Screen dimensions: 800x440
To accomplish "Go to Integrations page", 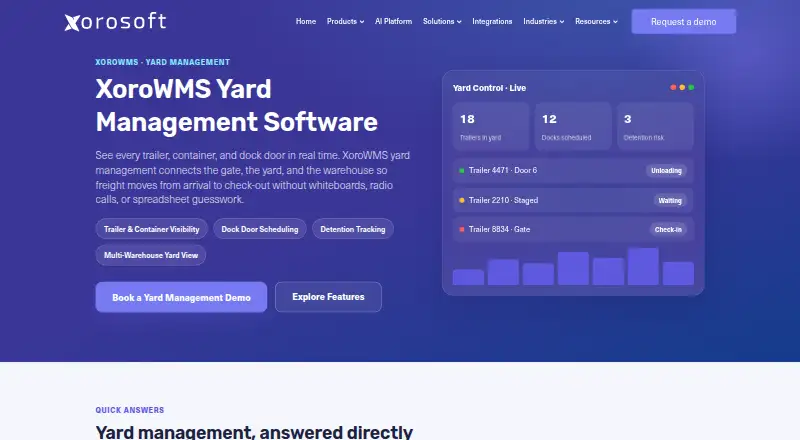I will 492,21.
